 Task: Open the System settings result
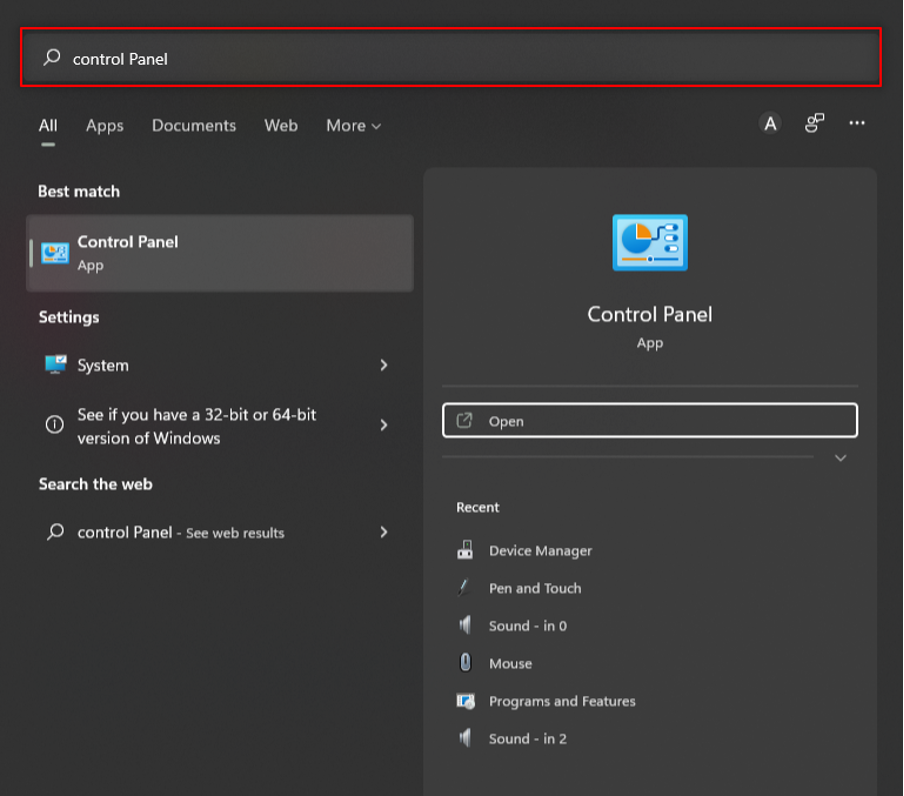coord(220,365)
